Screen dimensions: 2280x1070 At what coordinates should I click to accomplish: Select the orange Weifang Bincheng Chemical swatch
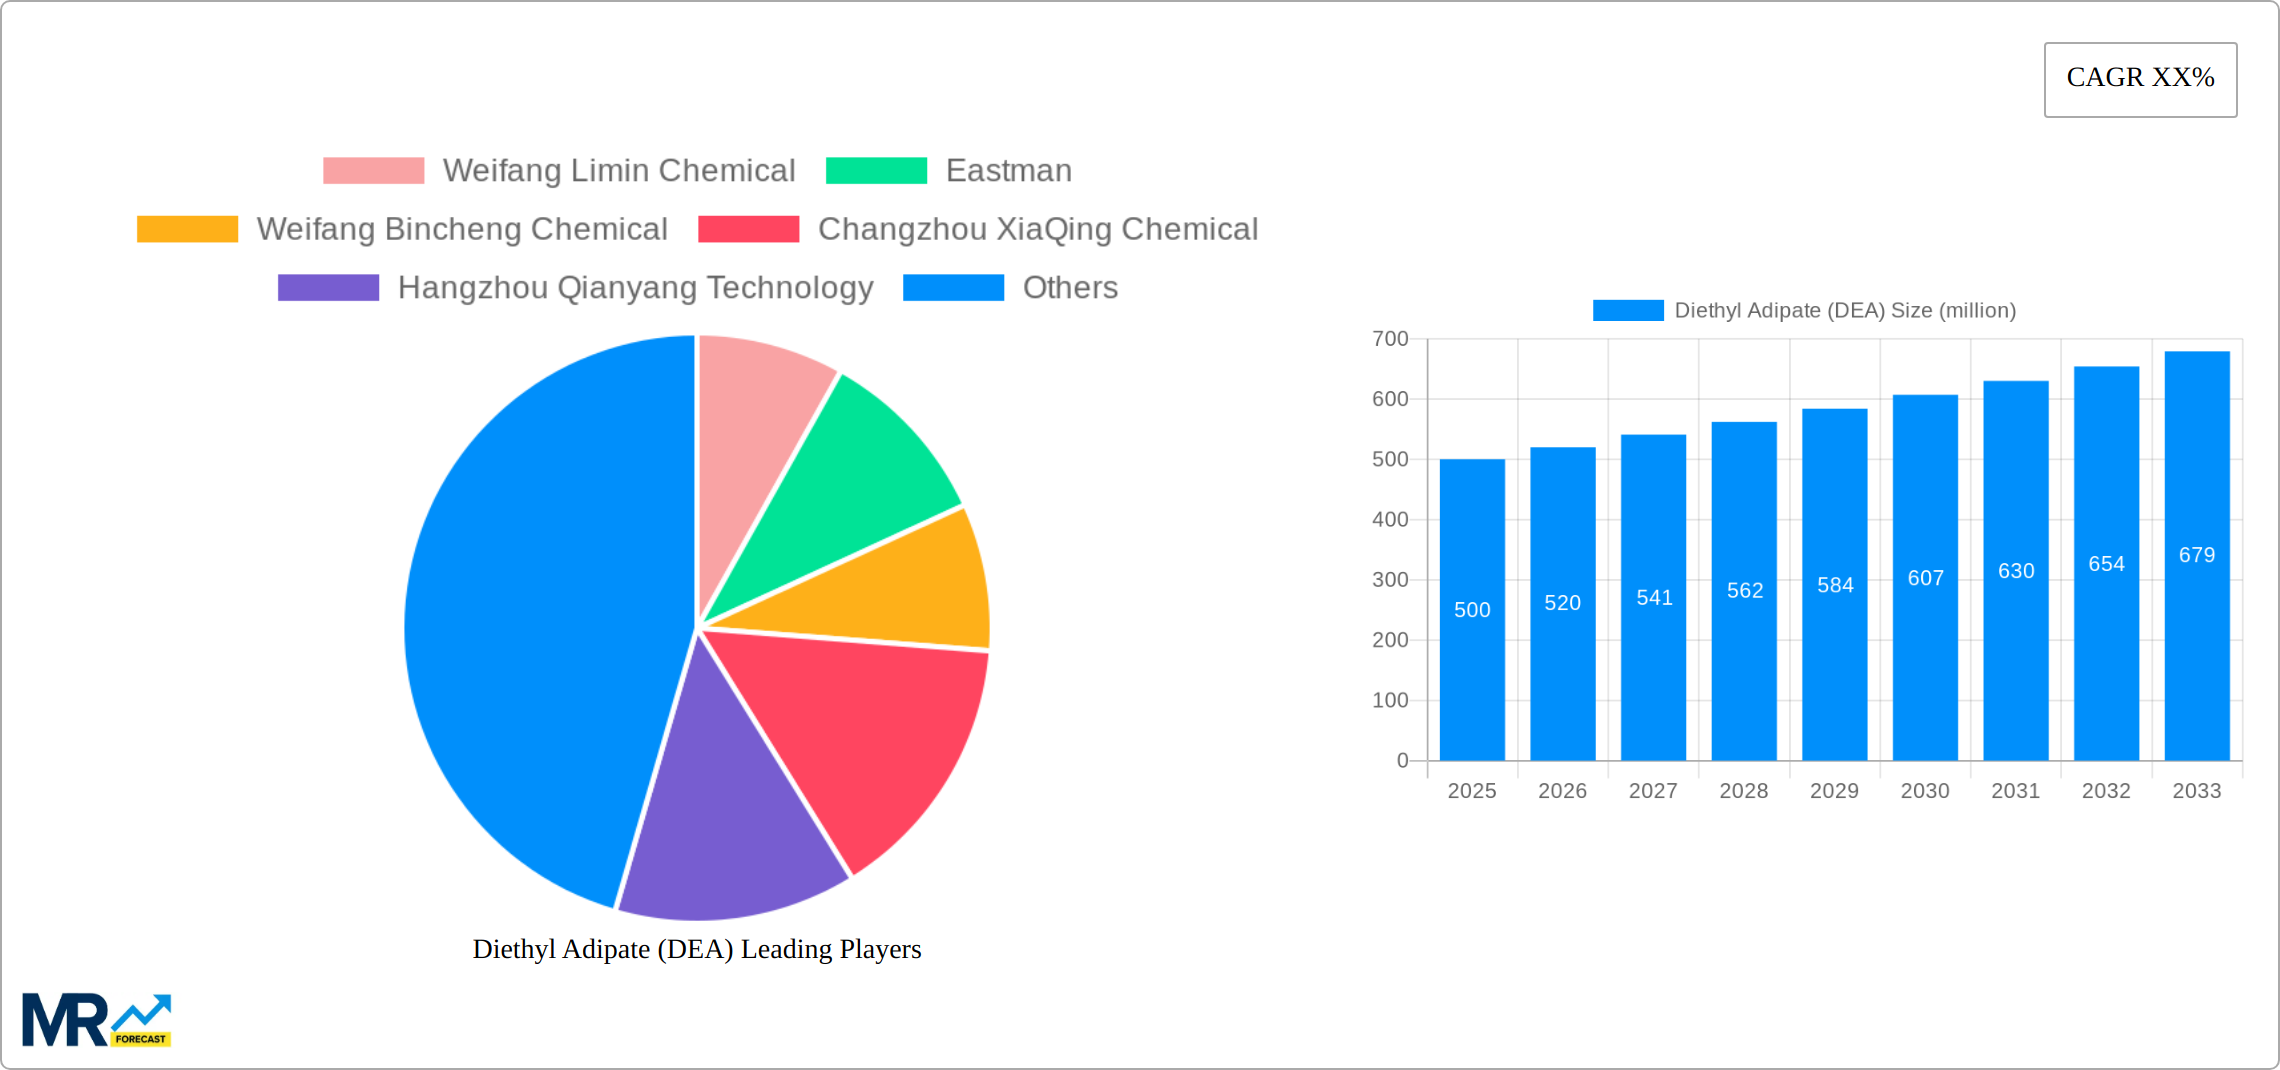[x=186, y=229]
